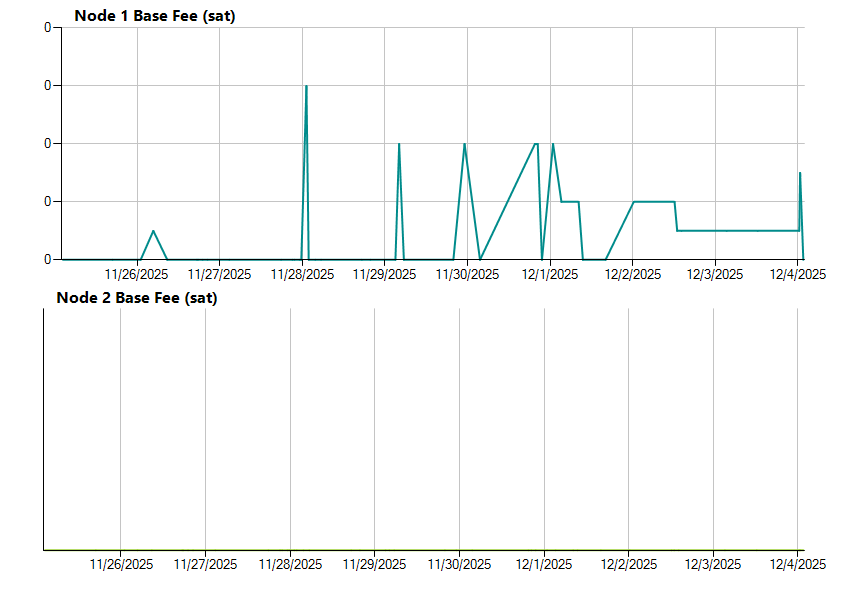Click the small Node 1 peak near 11/26
The height and width of the screenshot is (600, 860).
pos(153,231)
